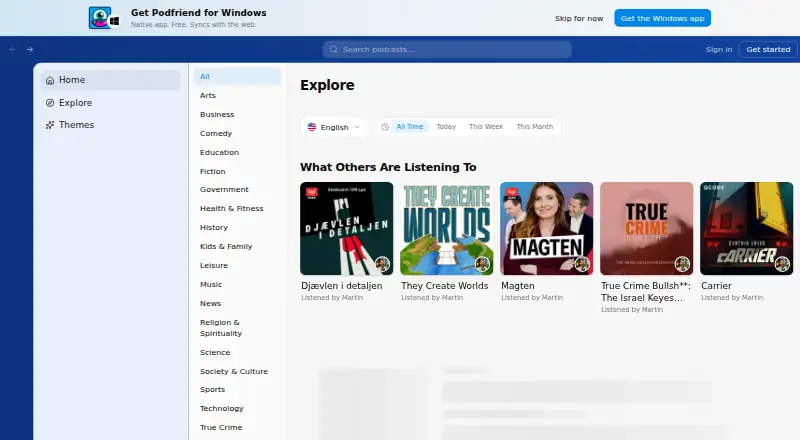Pick the Fiction category

coord(238,172)
